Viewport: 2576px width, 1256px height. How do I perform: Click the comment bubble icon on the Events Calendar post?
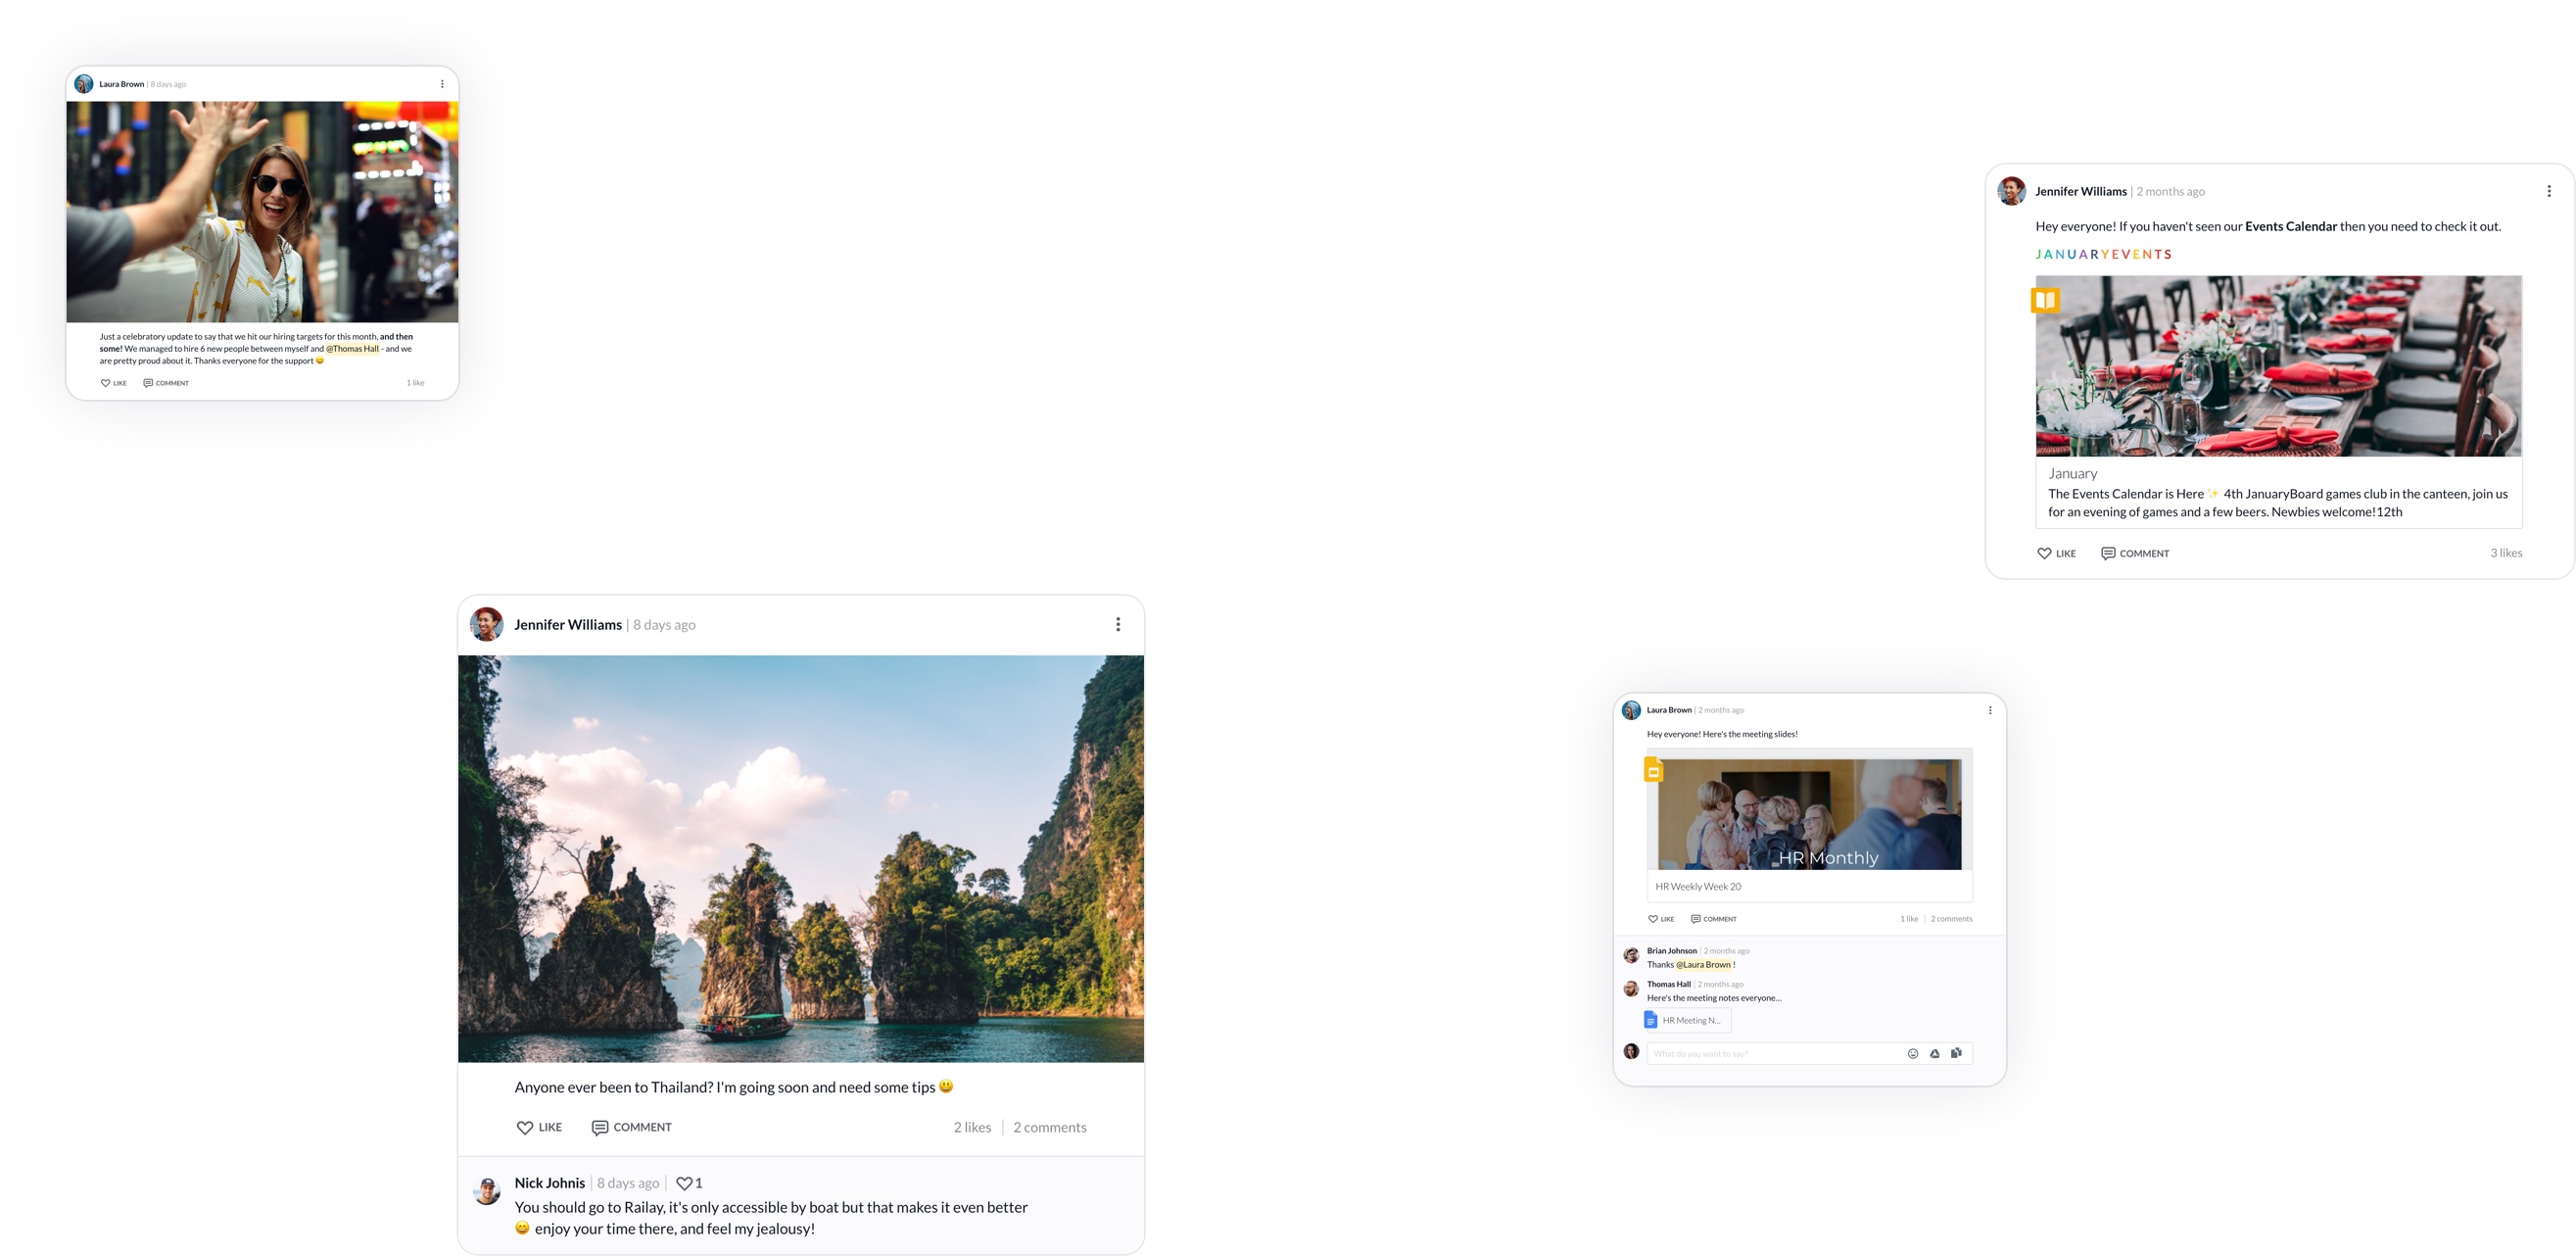click(x=2108, y=553)
